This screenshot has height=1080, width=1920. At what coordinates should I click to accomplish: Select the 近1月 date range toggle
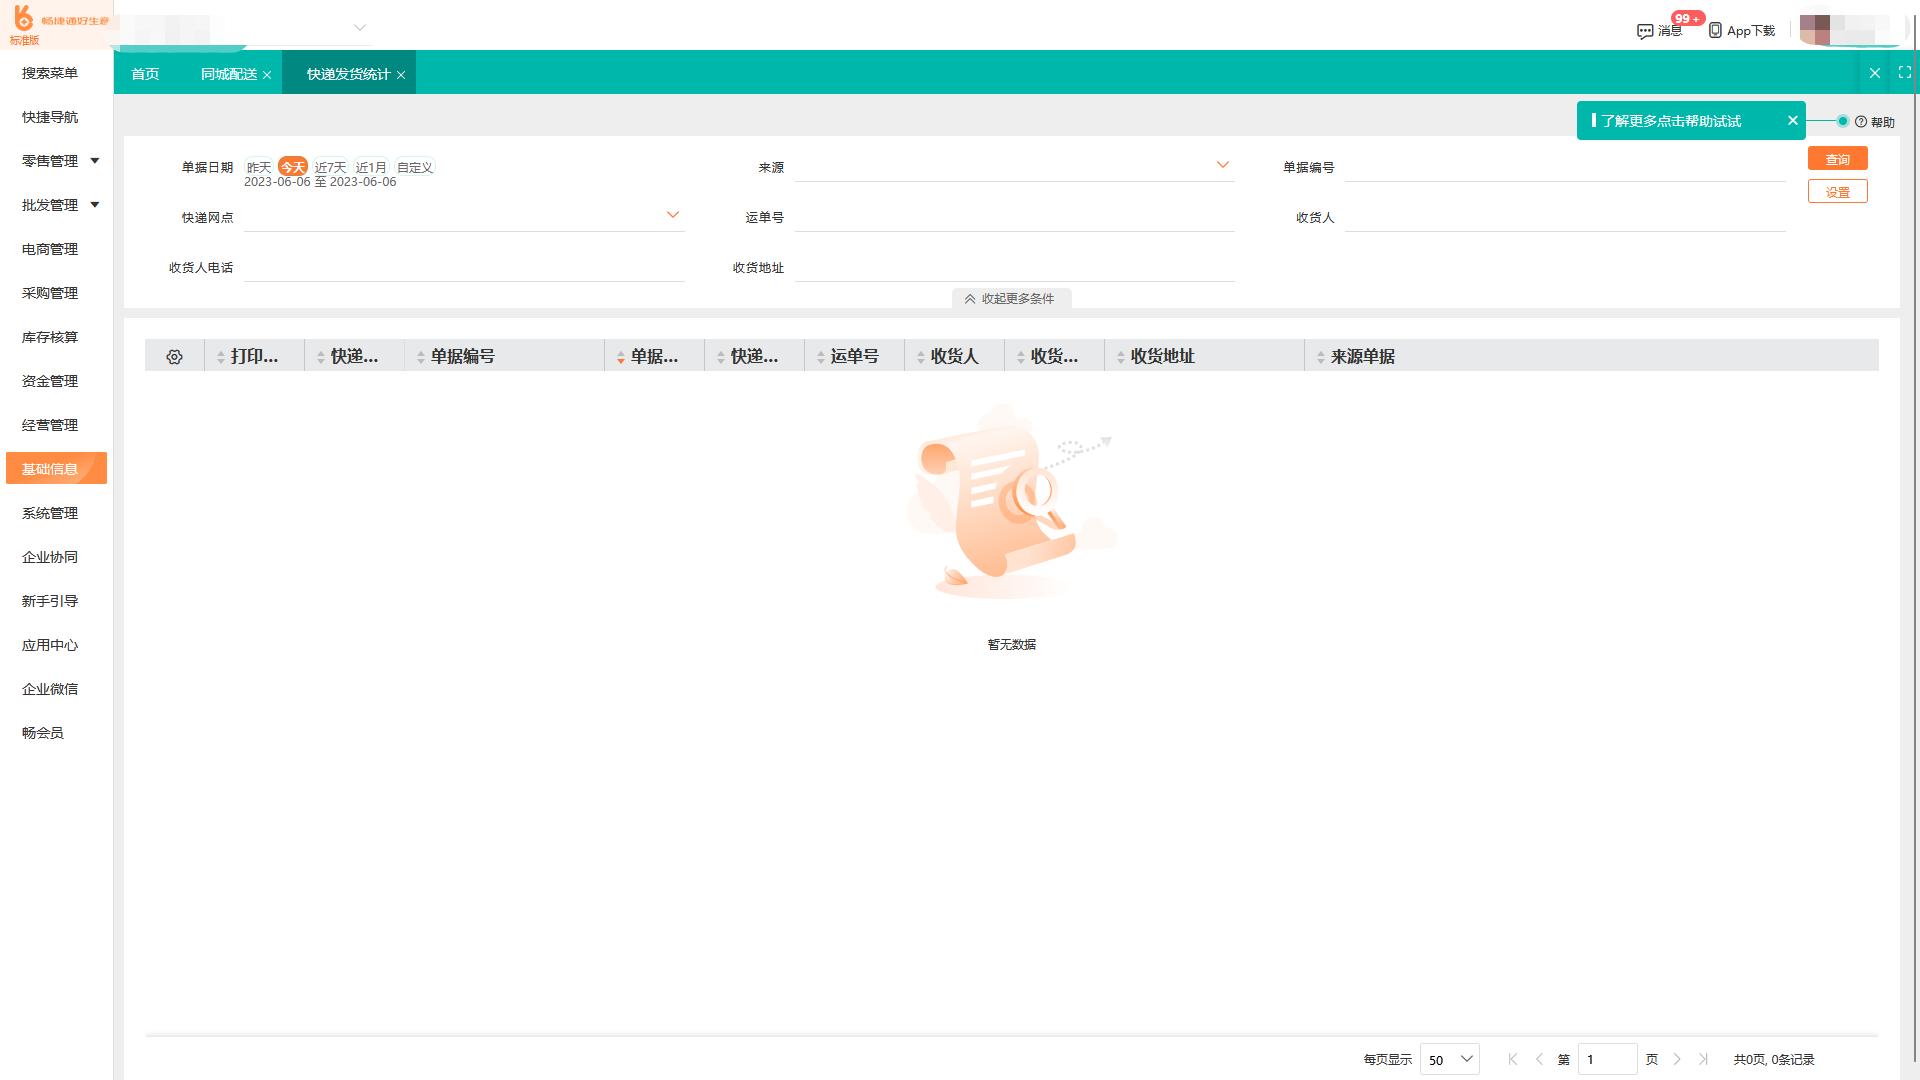point(371,166)
